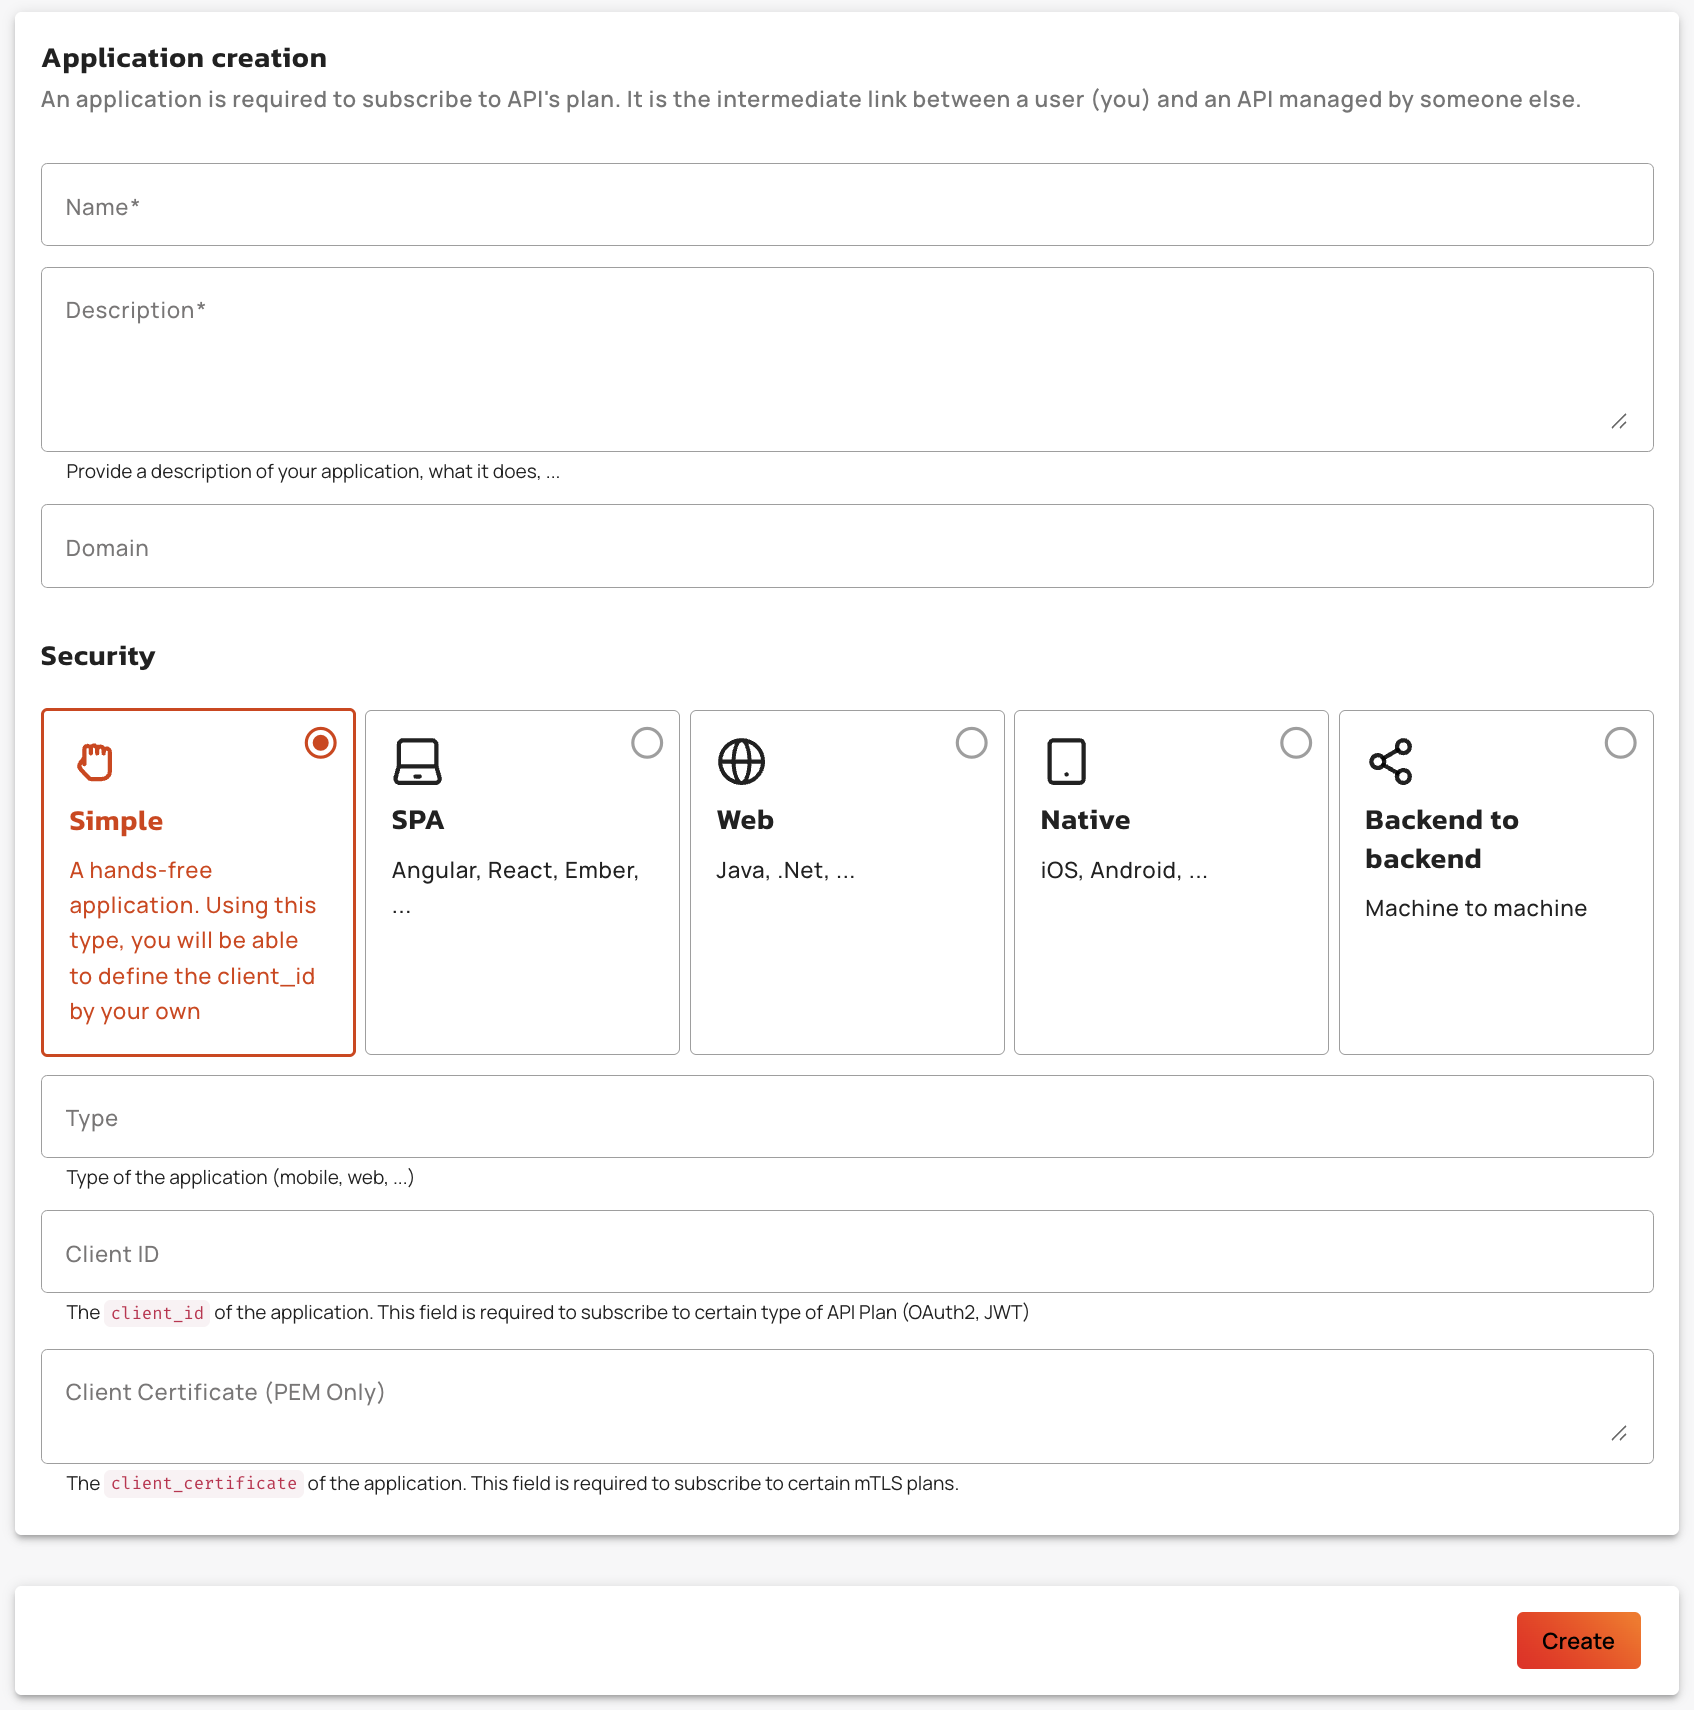Click the laptop icon for SPA
Screen dimensions: 1694x1710
[417, 762]
